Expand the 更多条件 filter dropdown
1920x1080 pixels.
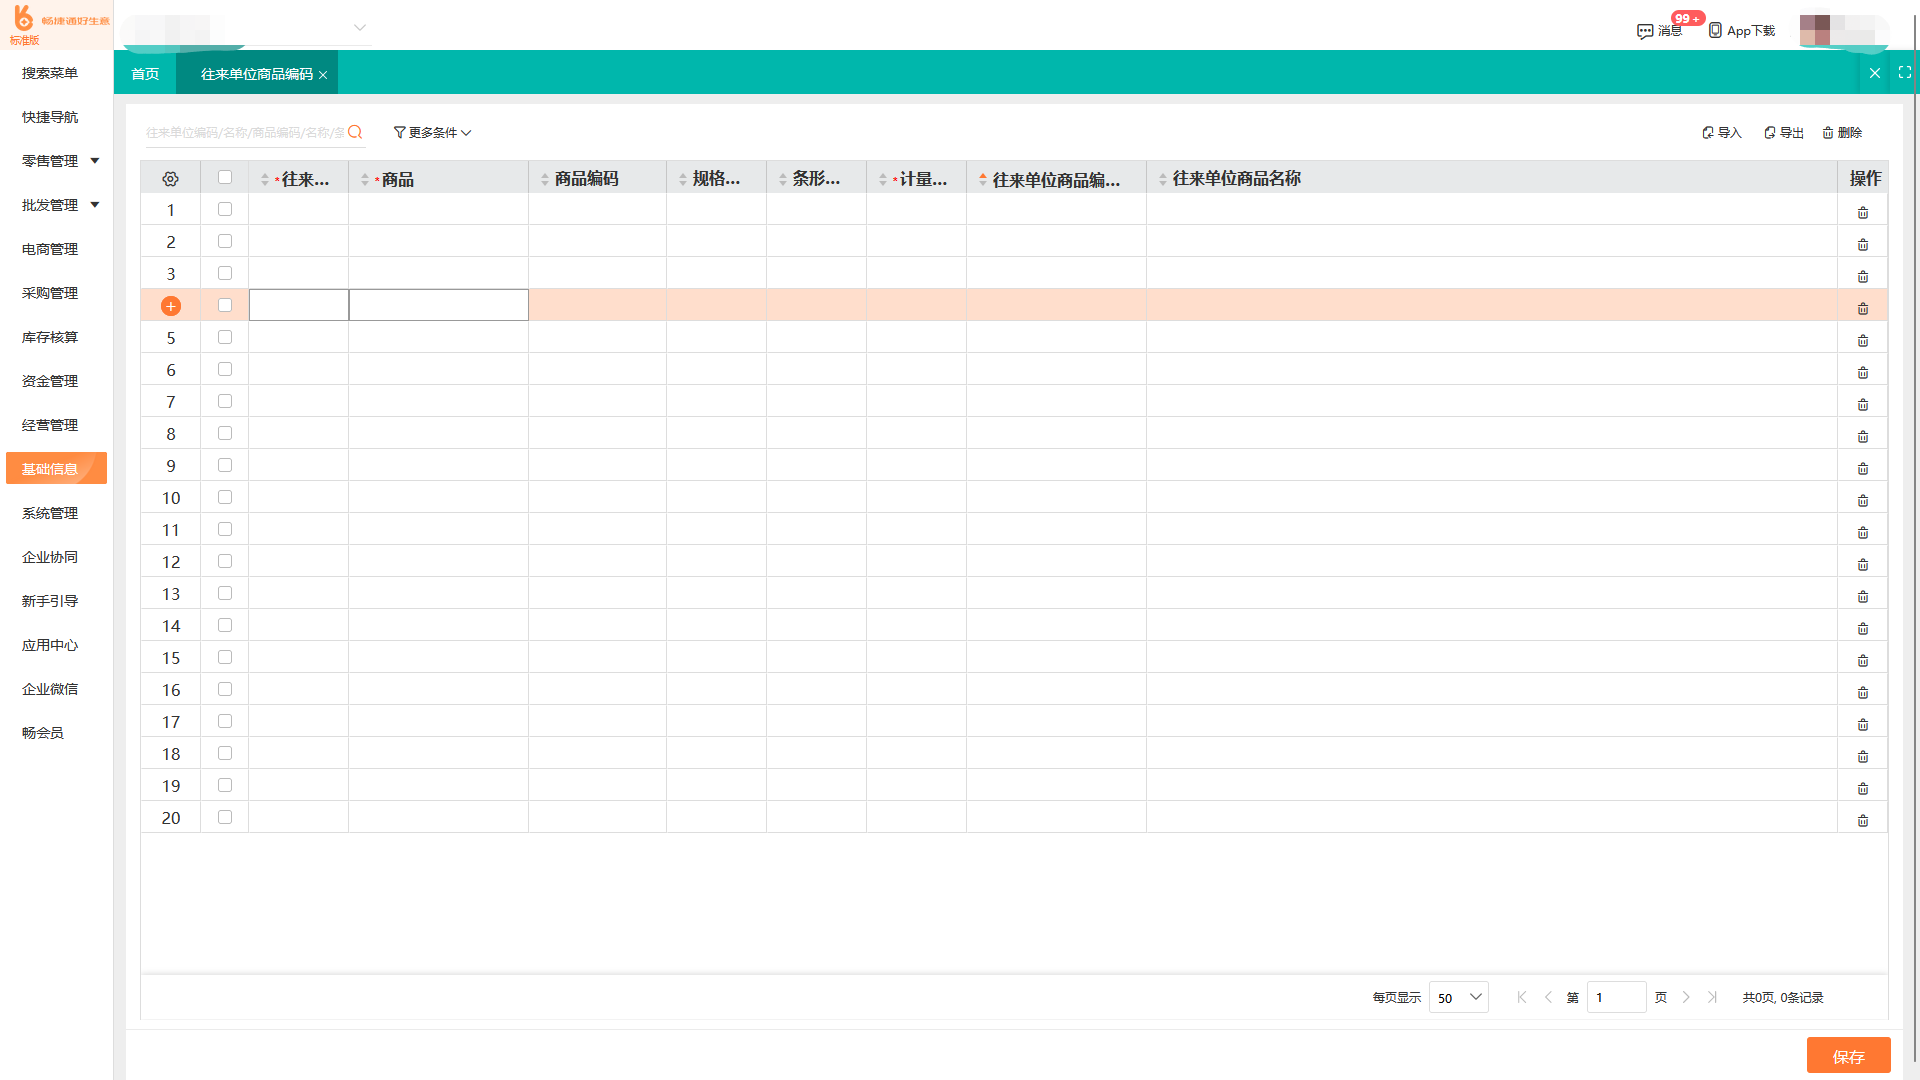431,132
